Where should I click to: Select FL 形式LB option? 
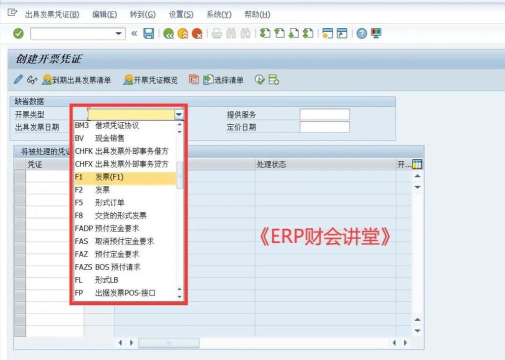pyautogui.click(x=125, y=280)
